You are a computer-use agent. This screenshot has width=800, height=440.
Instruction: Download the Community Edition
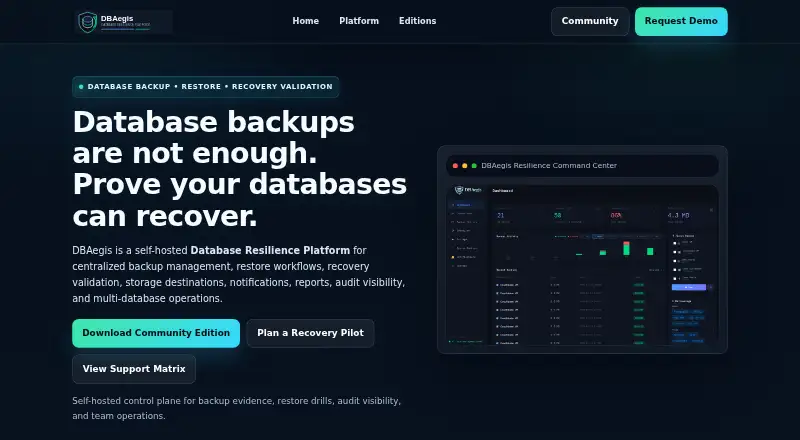156,333
